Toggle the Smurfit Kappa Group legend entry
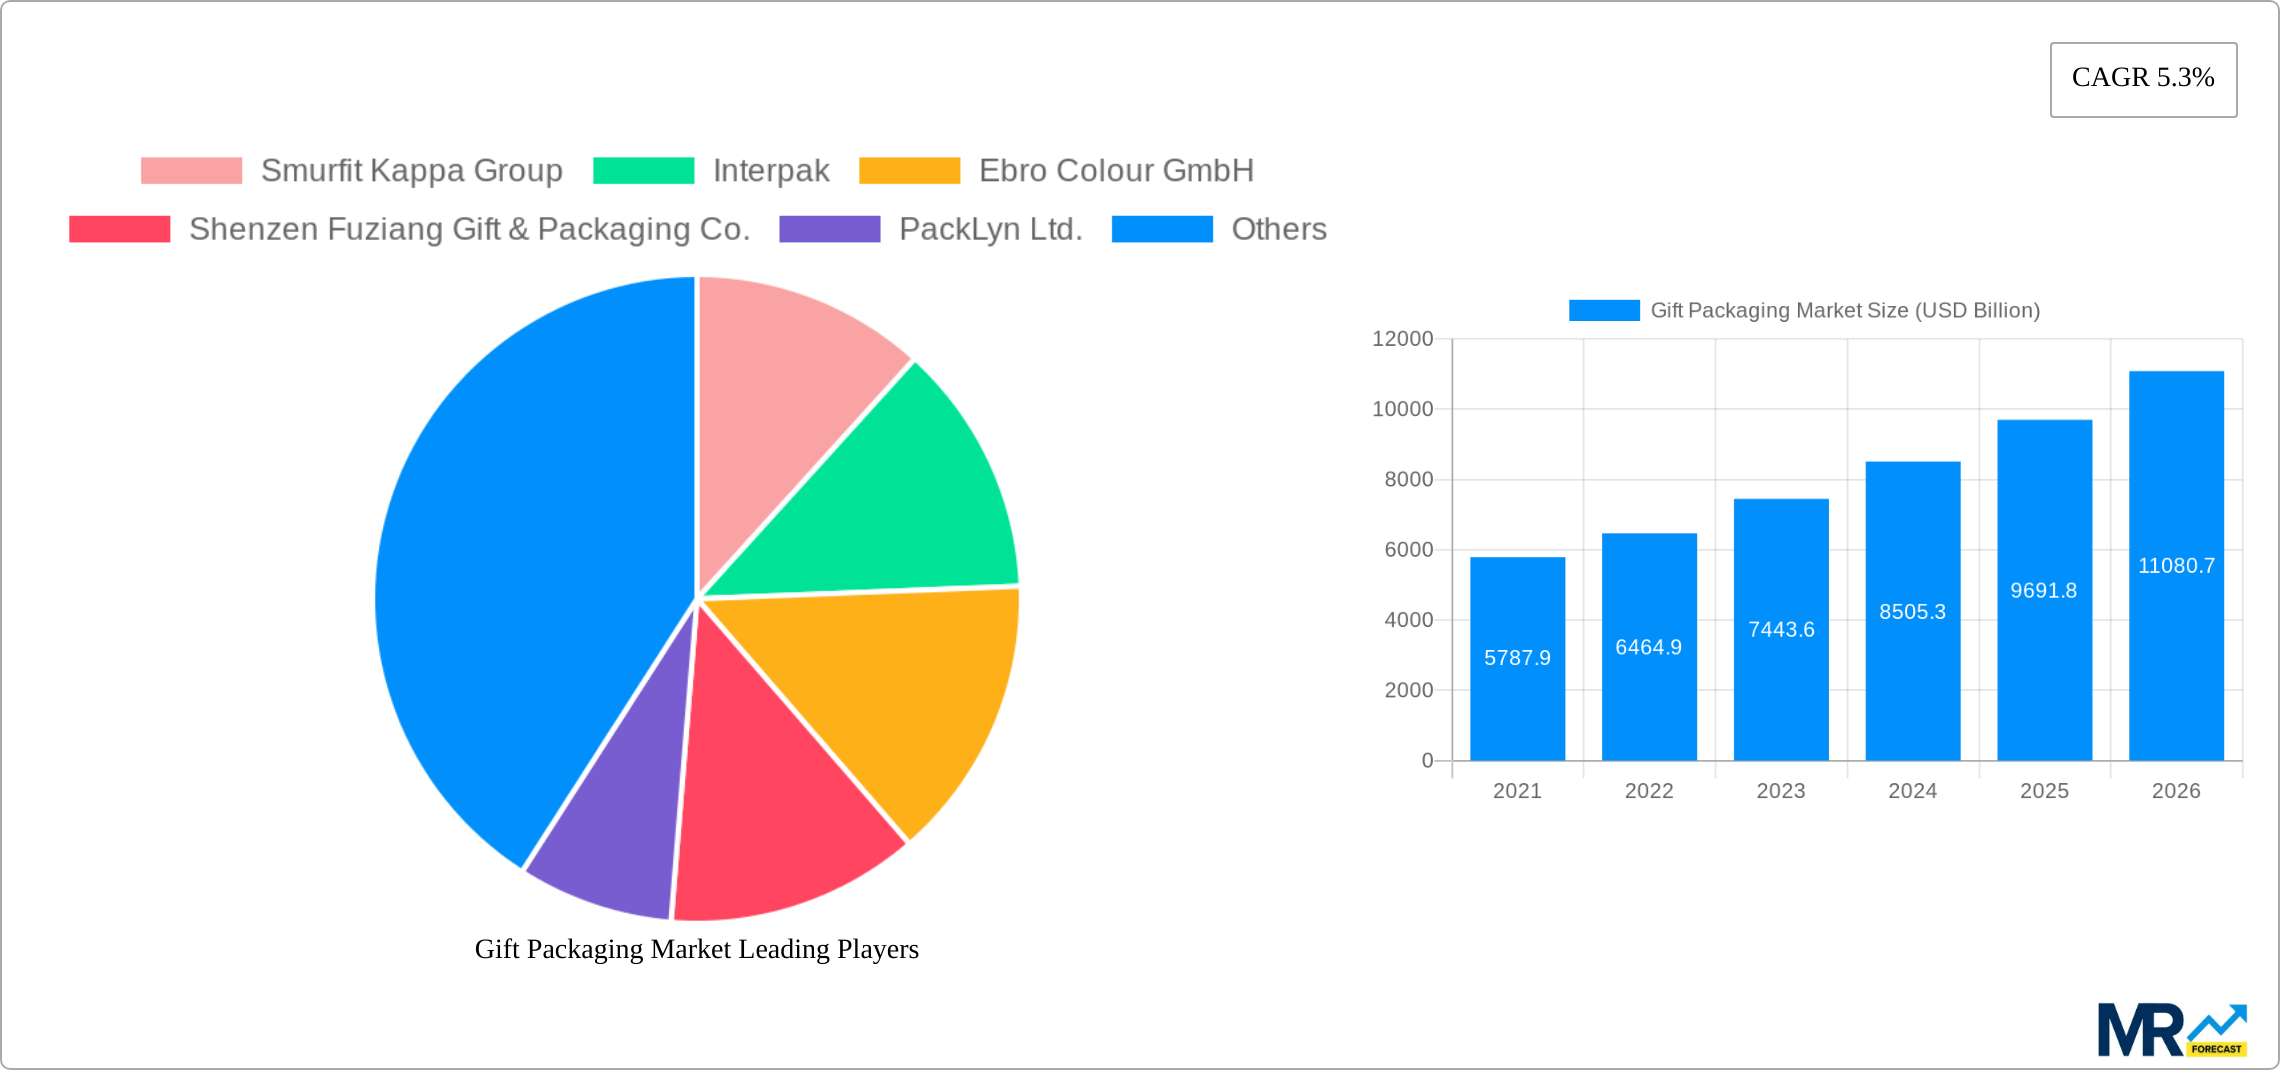The height and width of the screenshot is (1070, 2280). (x=352, y=170)
